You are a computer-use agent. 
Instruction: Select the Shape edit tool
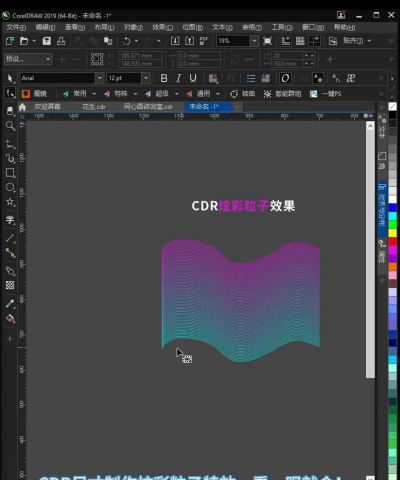(x=10, y=93)
